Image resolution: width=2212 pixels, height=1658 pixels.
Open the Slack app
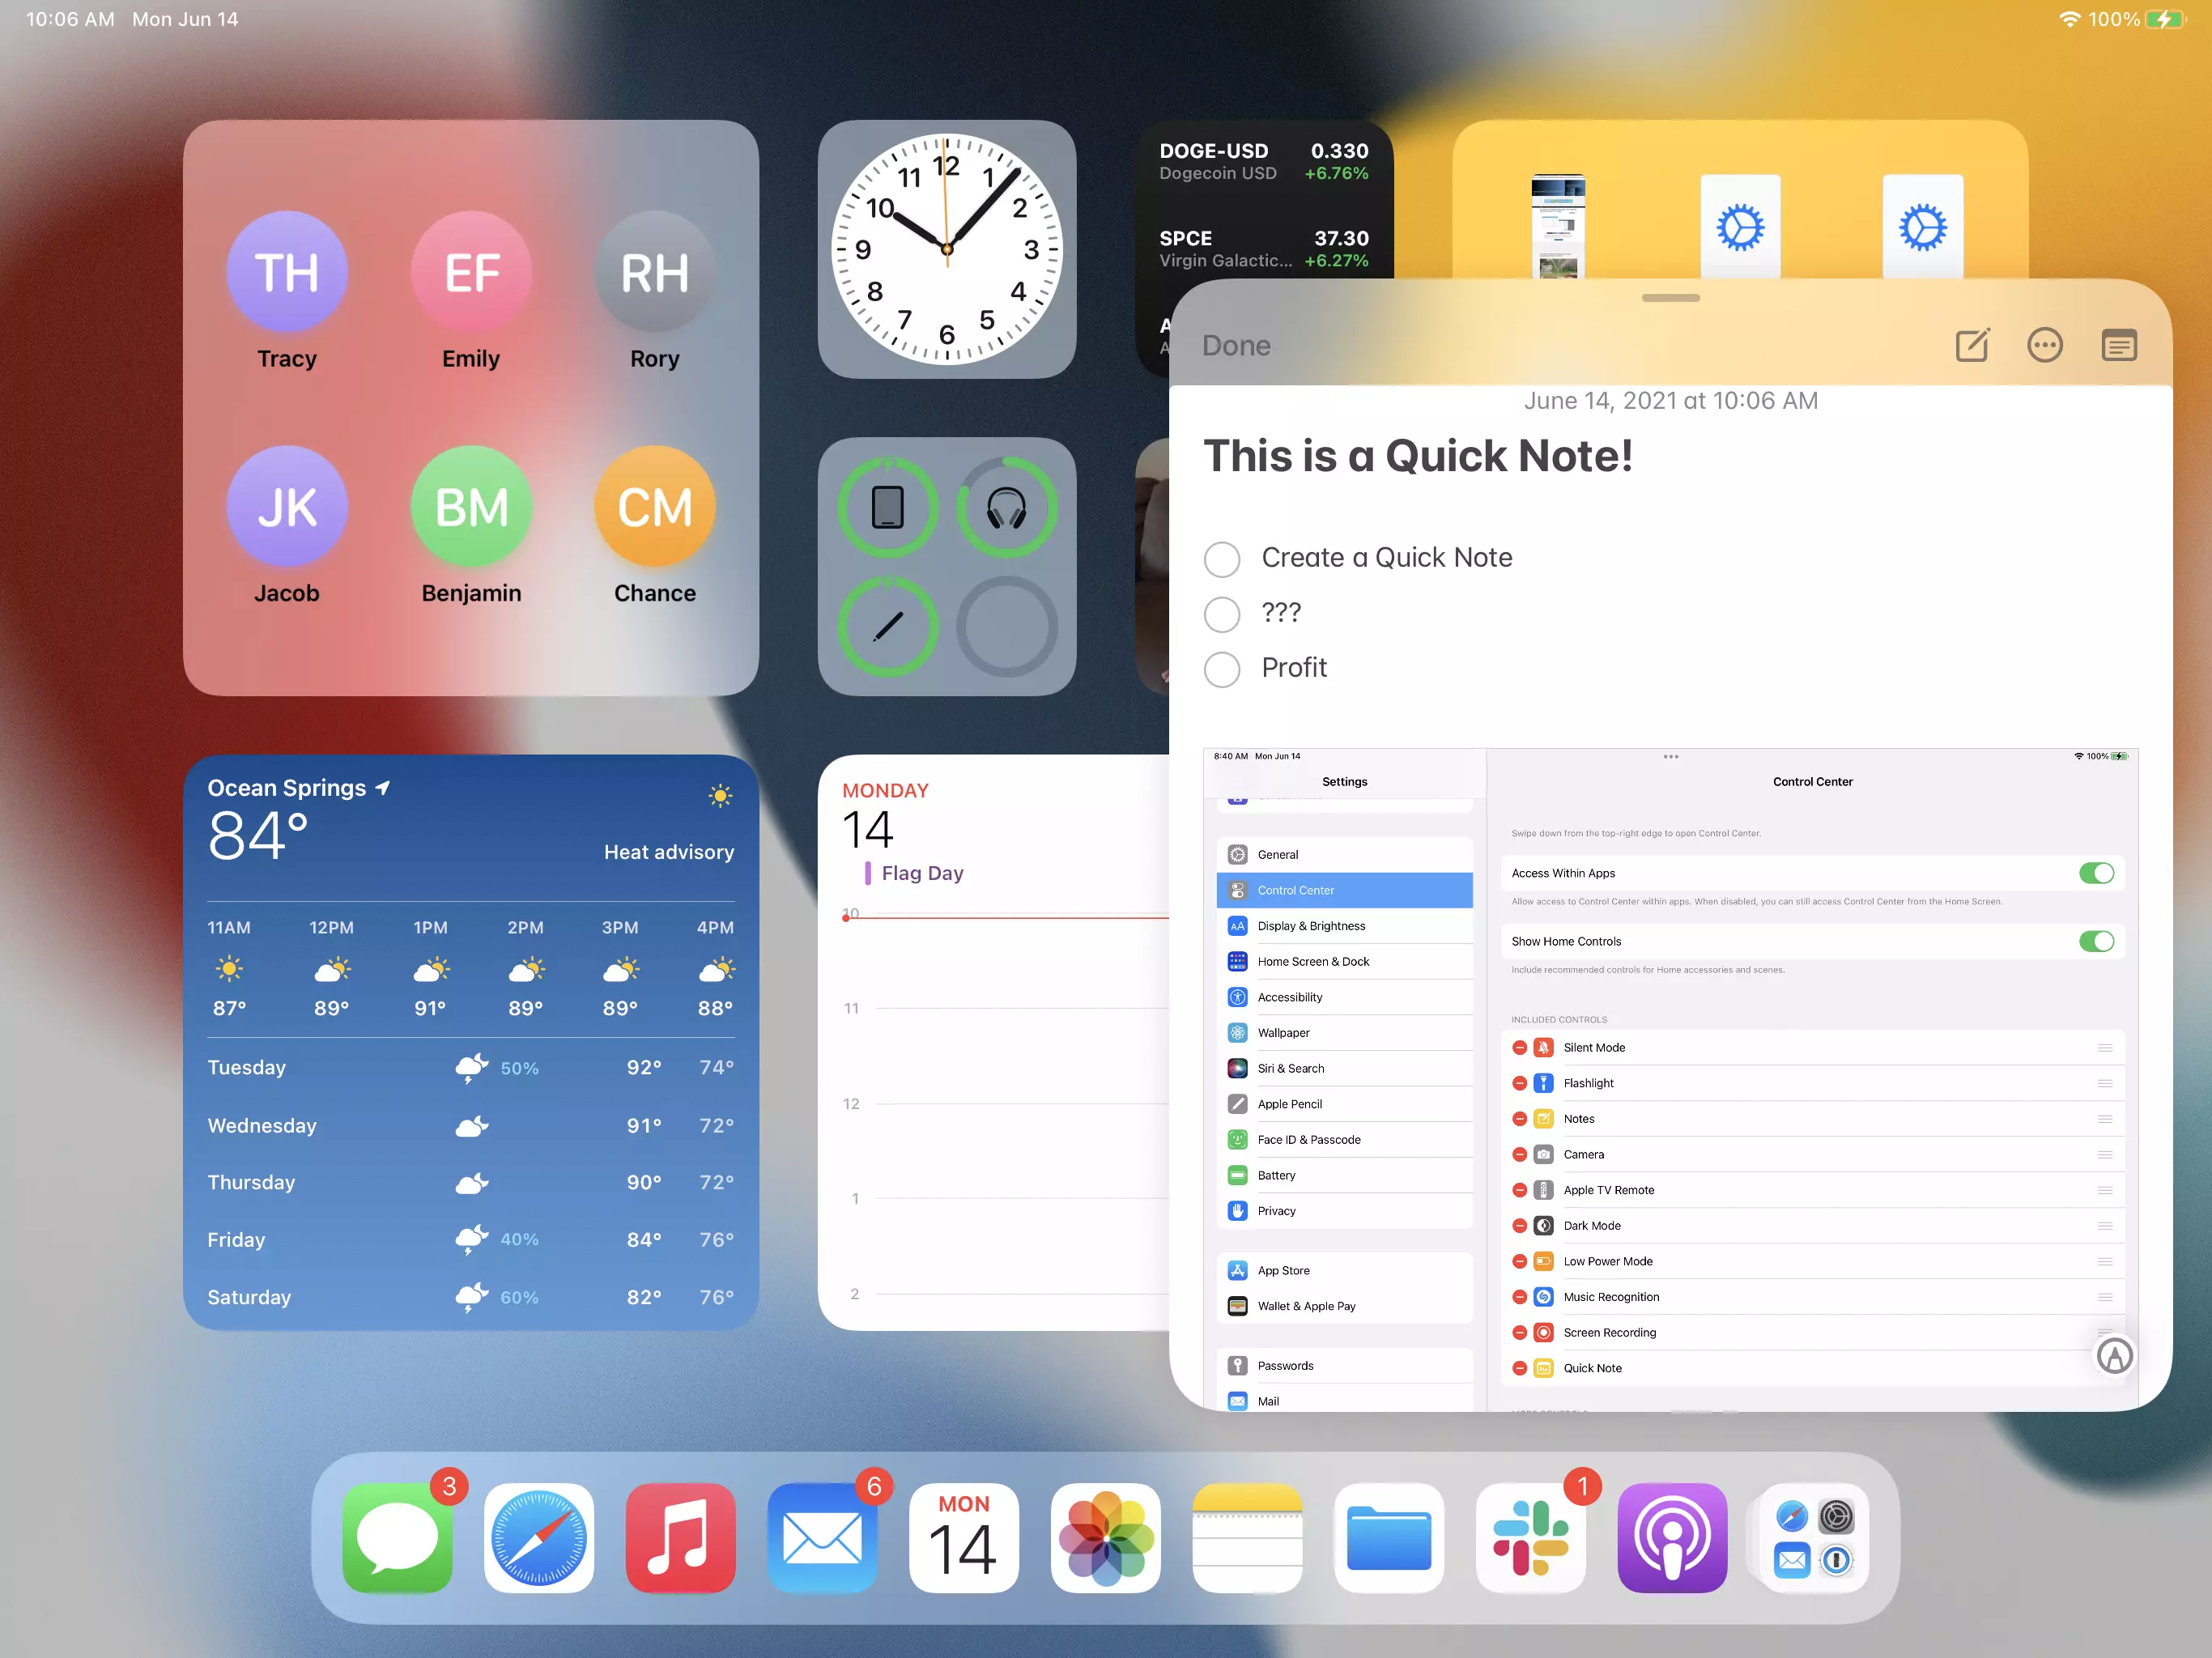(1529, 1538)
